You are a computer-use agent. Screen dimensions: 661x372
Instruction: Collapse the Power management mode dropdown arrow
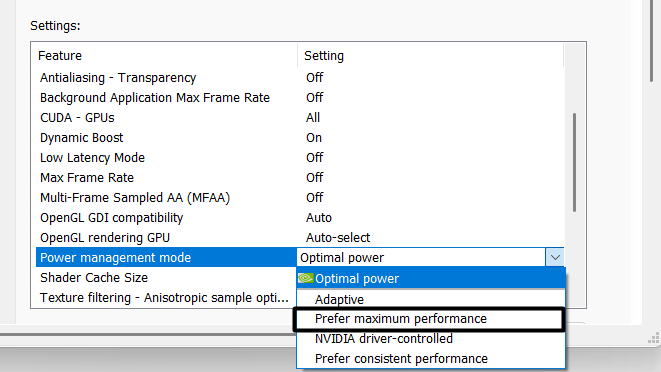[x=555, y=257]
